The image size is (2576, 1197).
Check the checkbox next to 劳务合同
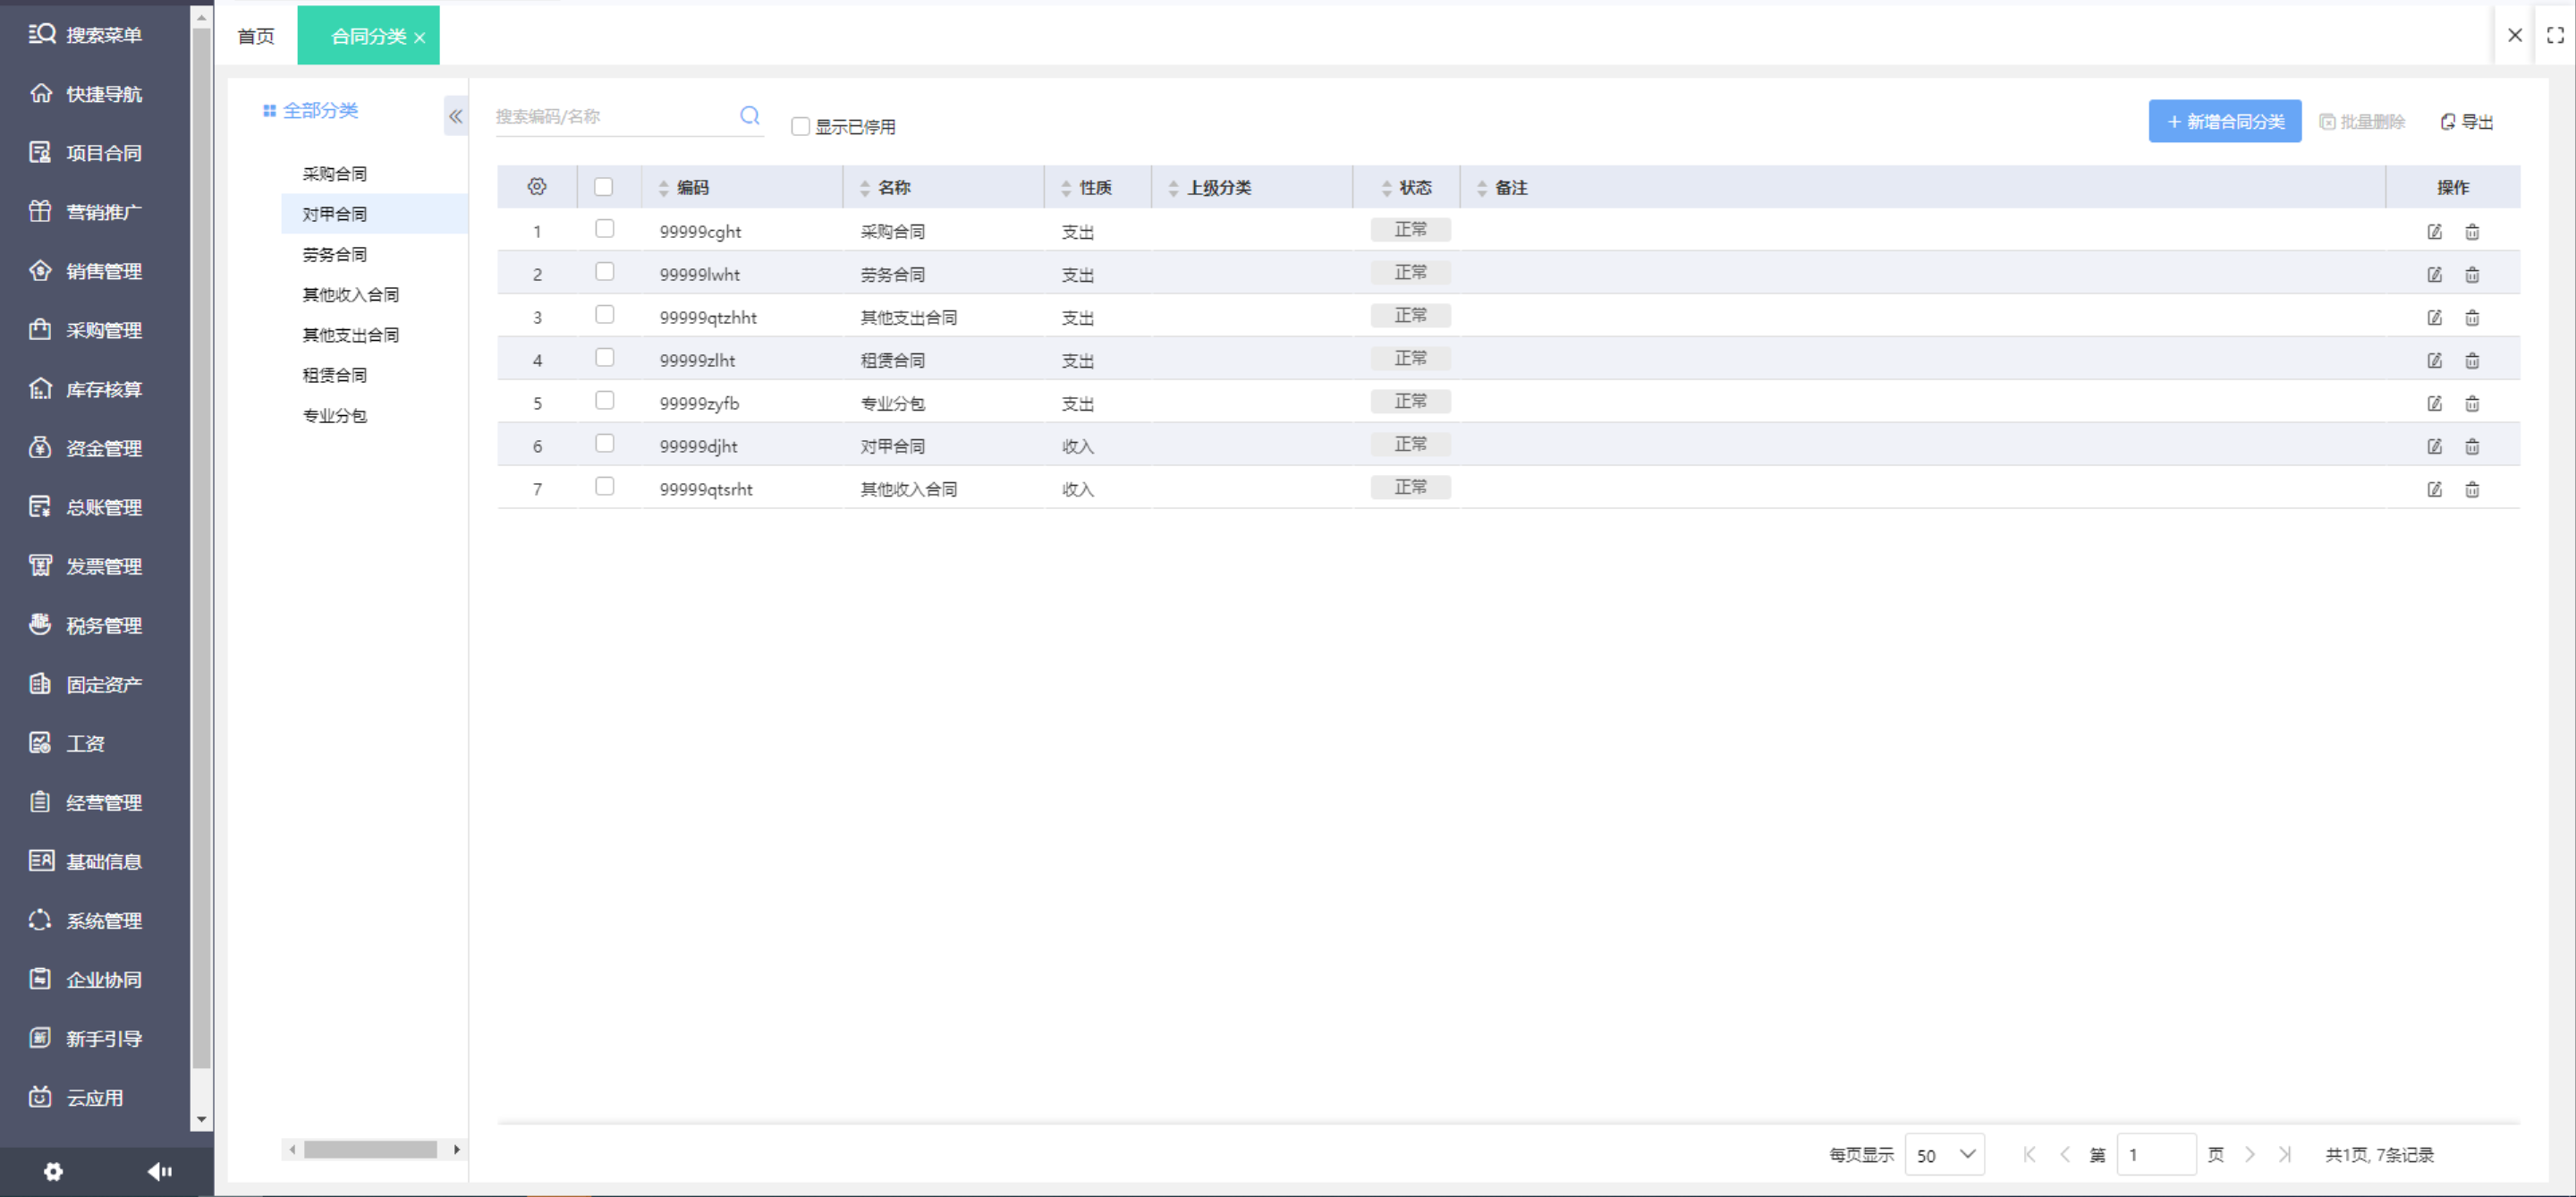[603, 271]
